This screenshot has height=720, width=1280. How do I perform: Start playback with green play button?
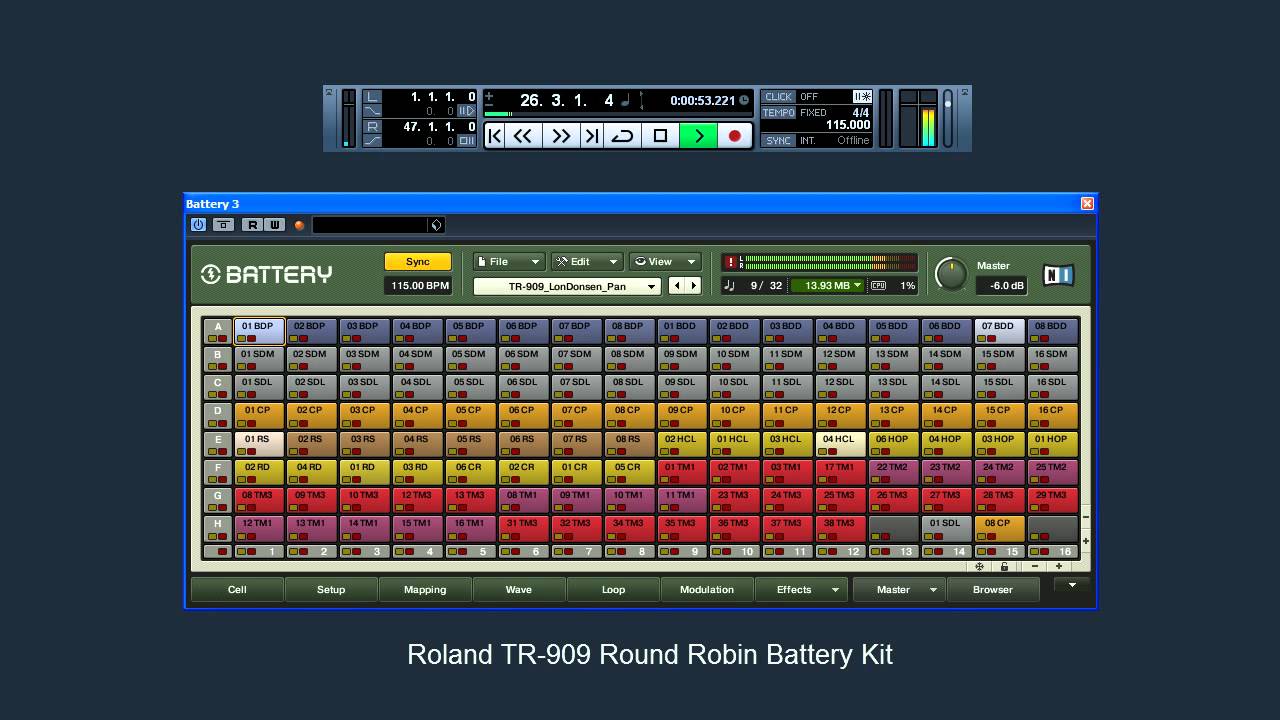(x=698, y=136)
